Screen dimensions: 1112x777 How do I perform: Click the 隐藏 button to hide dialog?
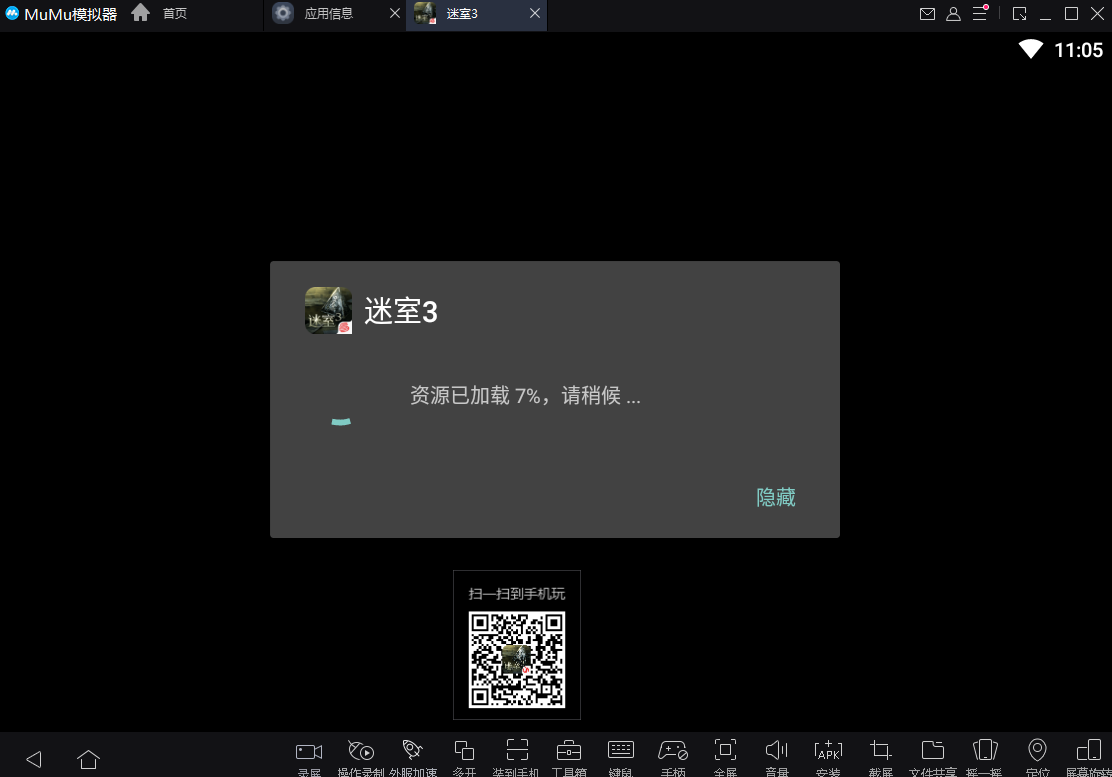tap(776, 497)
